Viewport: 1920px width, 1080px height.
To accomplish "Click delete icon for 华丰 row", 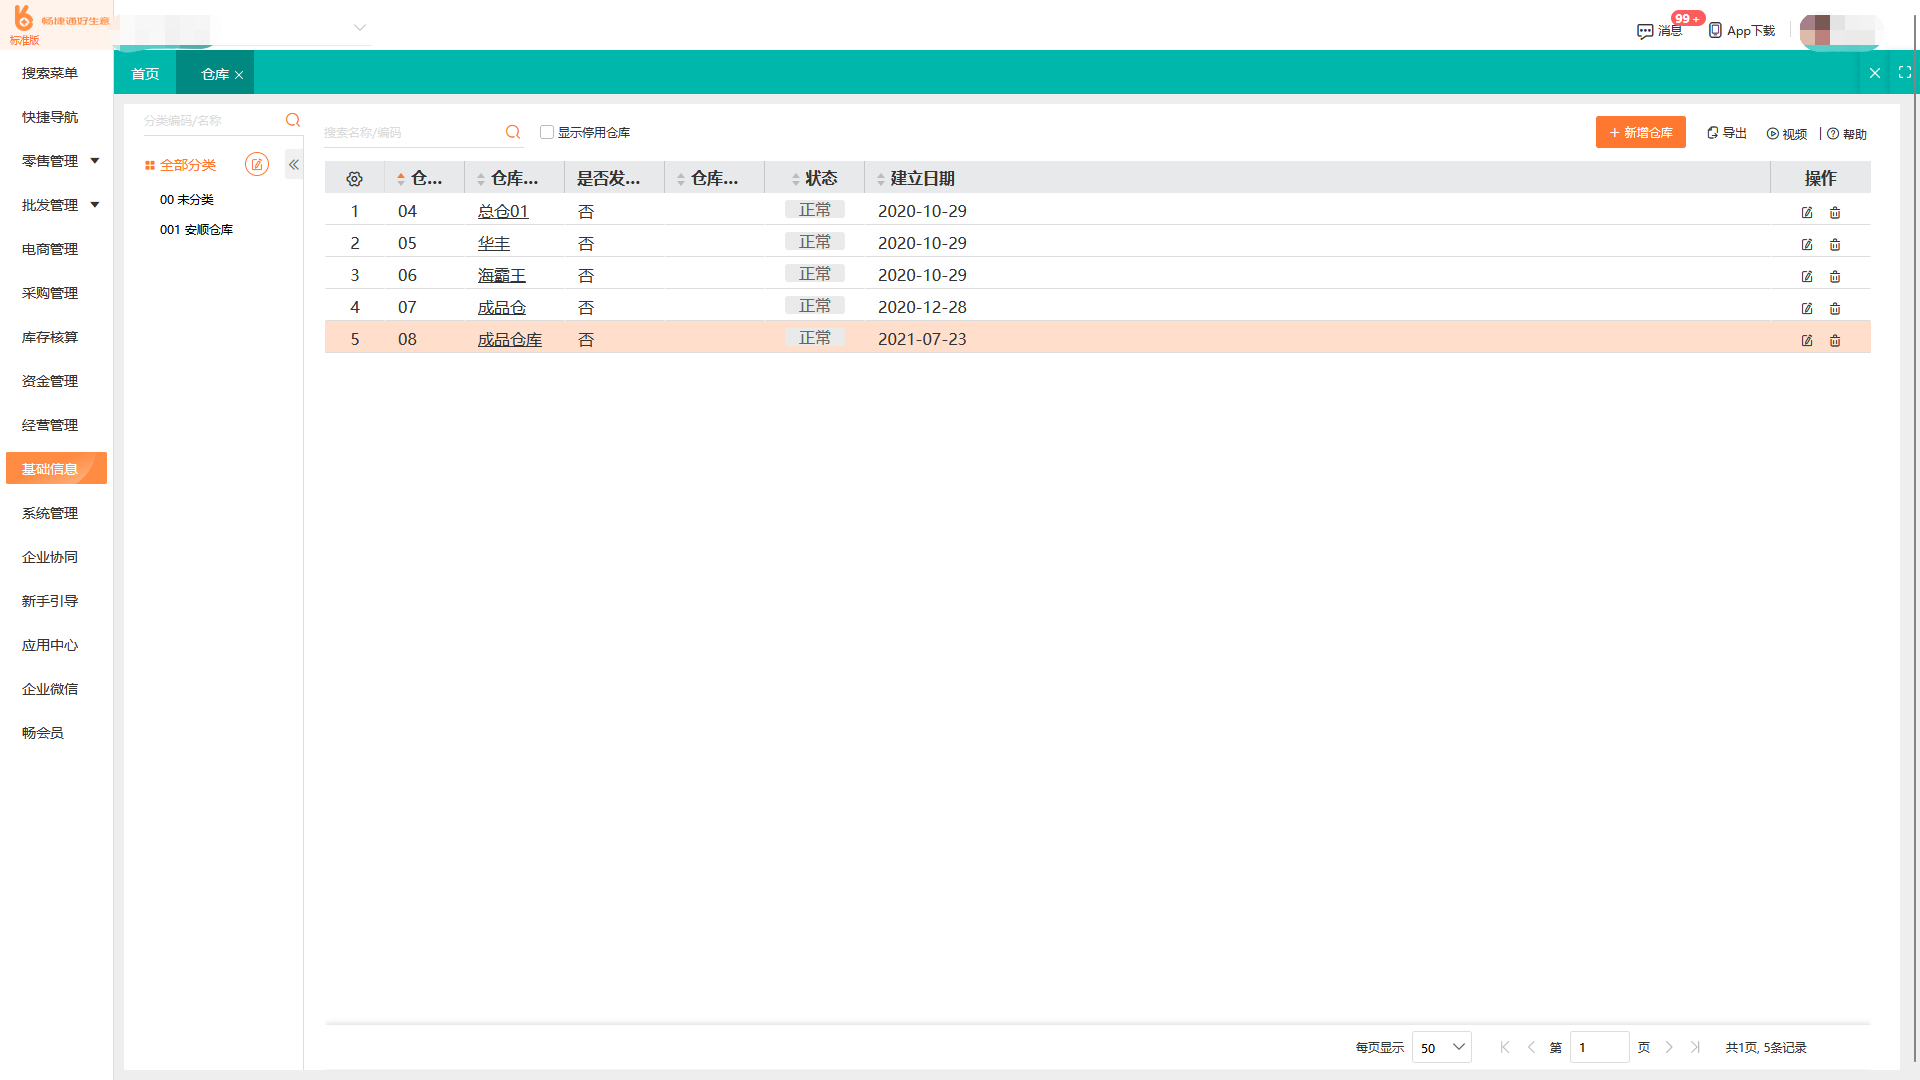I will click(1836, 243).
